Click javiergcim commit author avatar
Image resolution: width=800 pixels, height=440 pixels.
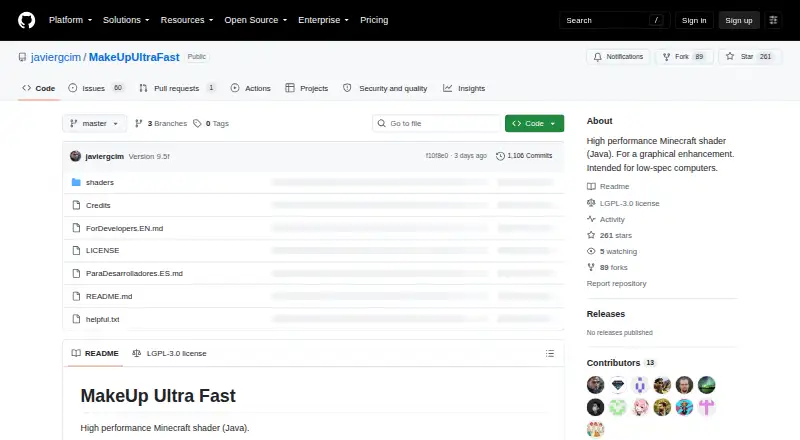click(x=76, y=156)
